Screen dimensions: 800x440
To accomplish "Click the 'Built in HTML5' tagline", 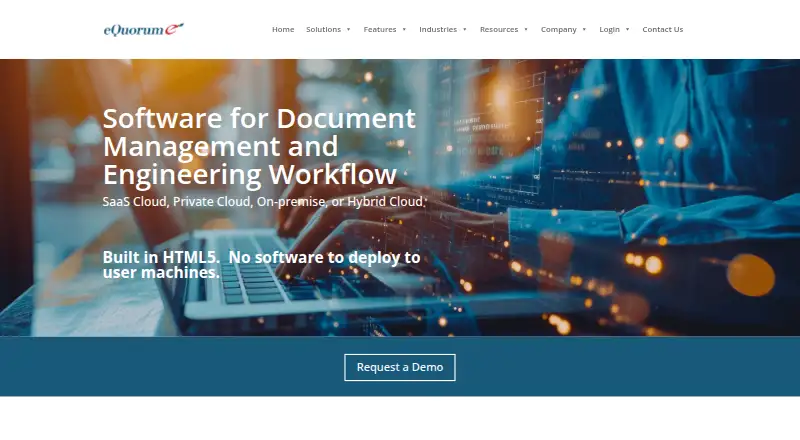I will click(261, 264).
